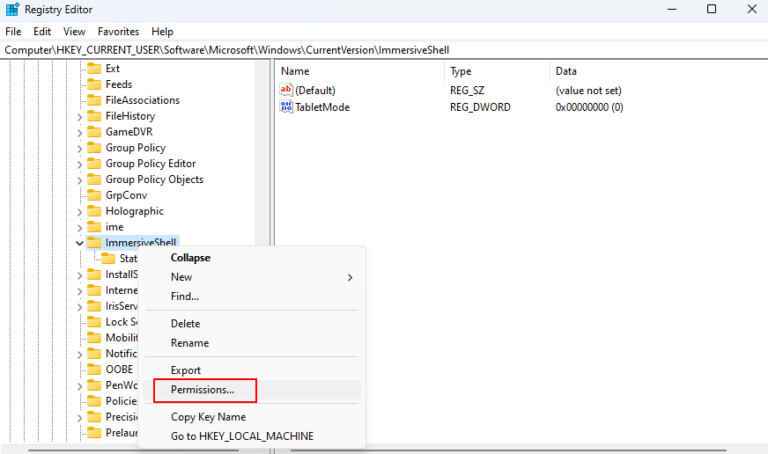Open the Help menu
This screenshot has height=454, width=768.
pos(162,31)
